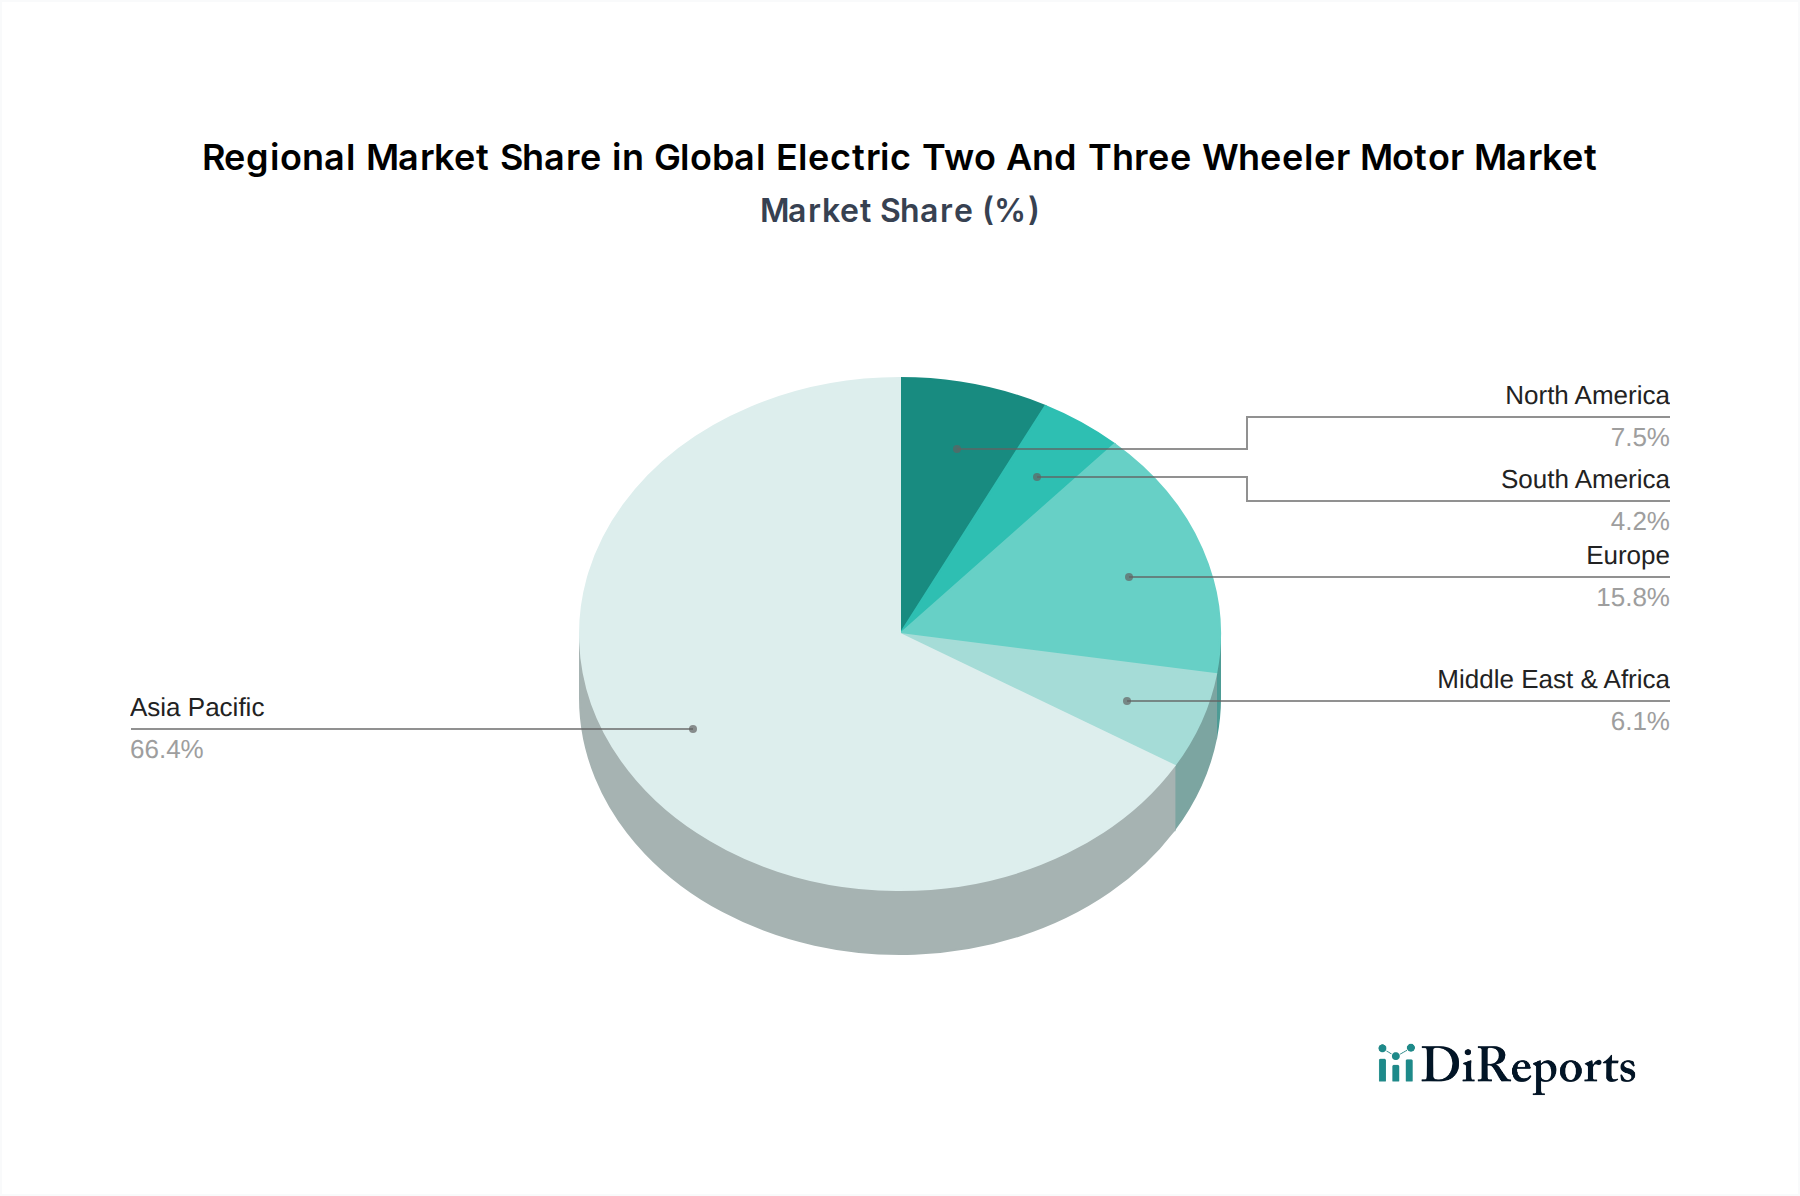The width and height of the screenshot is (1800, 1196).
Task: Toggle the Asia Pacific legend entry
Action: click(197, 708)
